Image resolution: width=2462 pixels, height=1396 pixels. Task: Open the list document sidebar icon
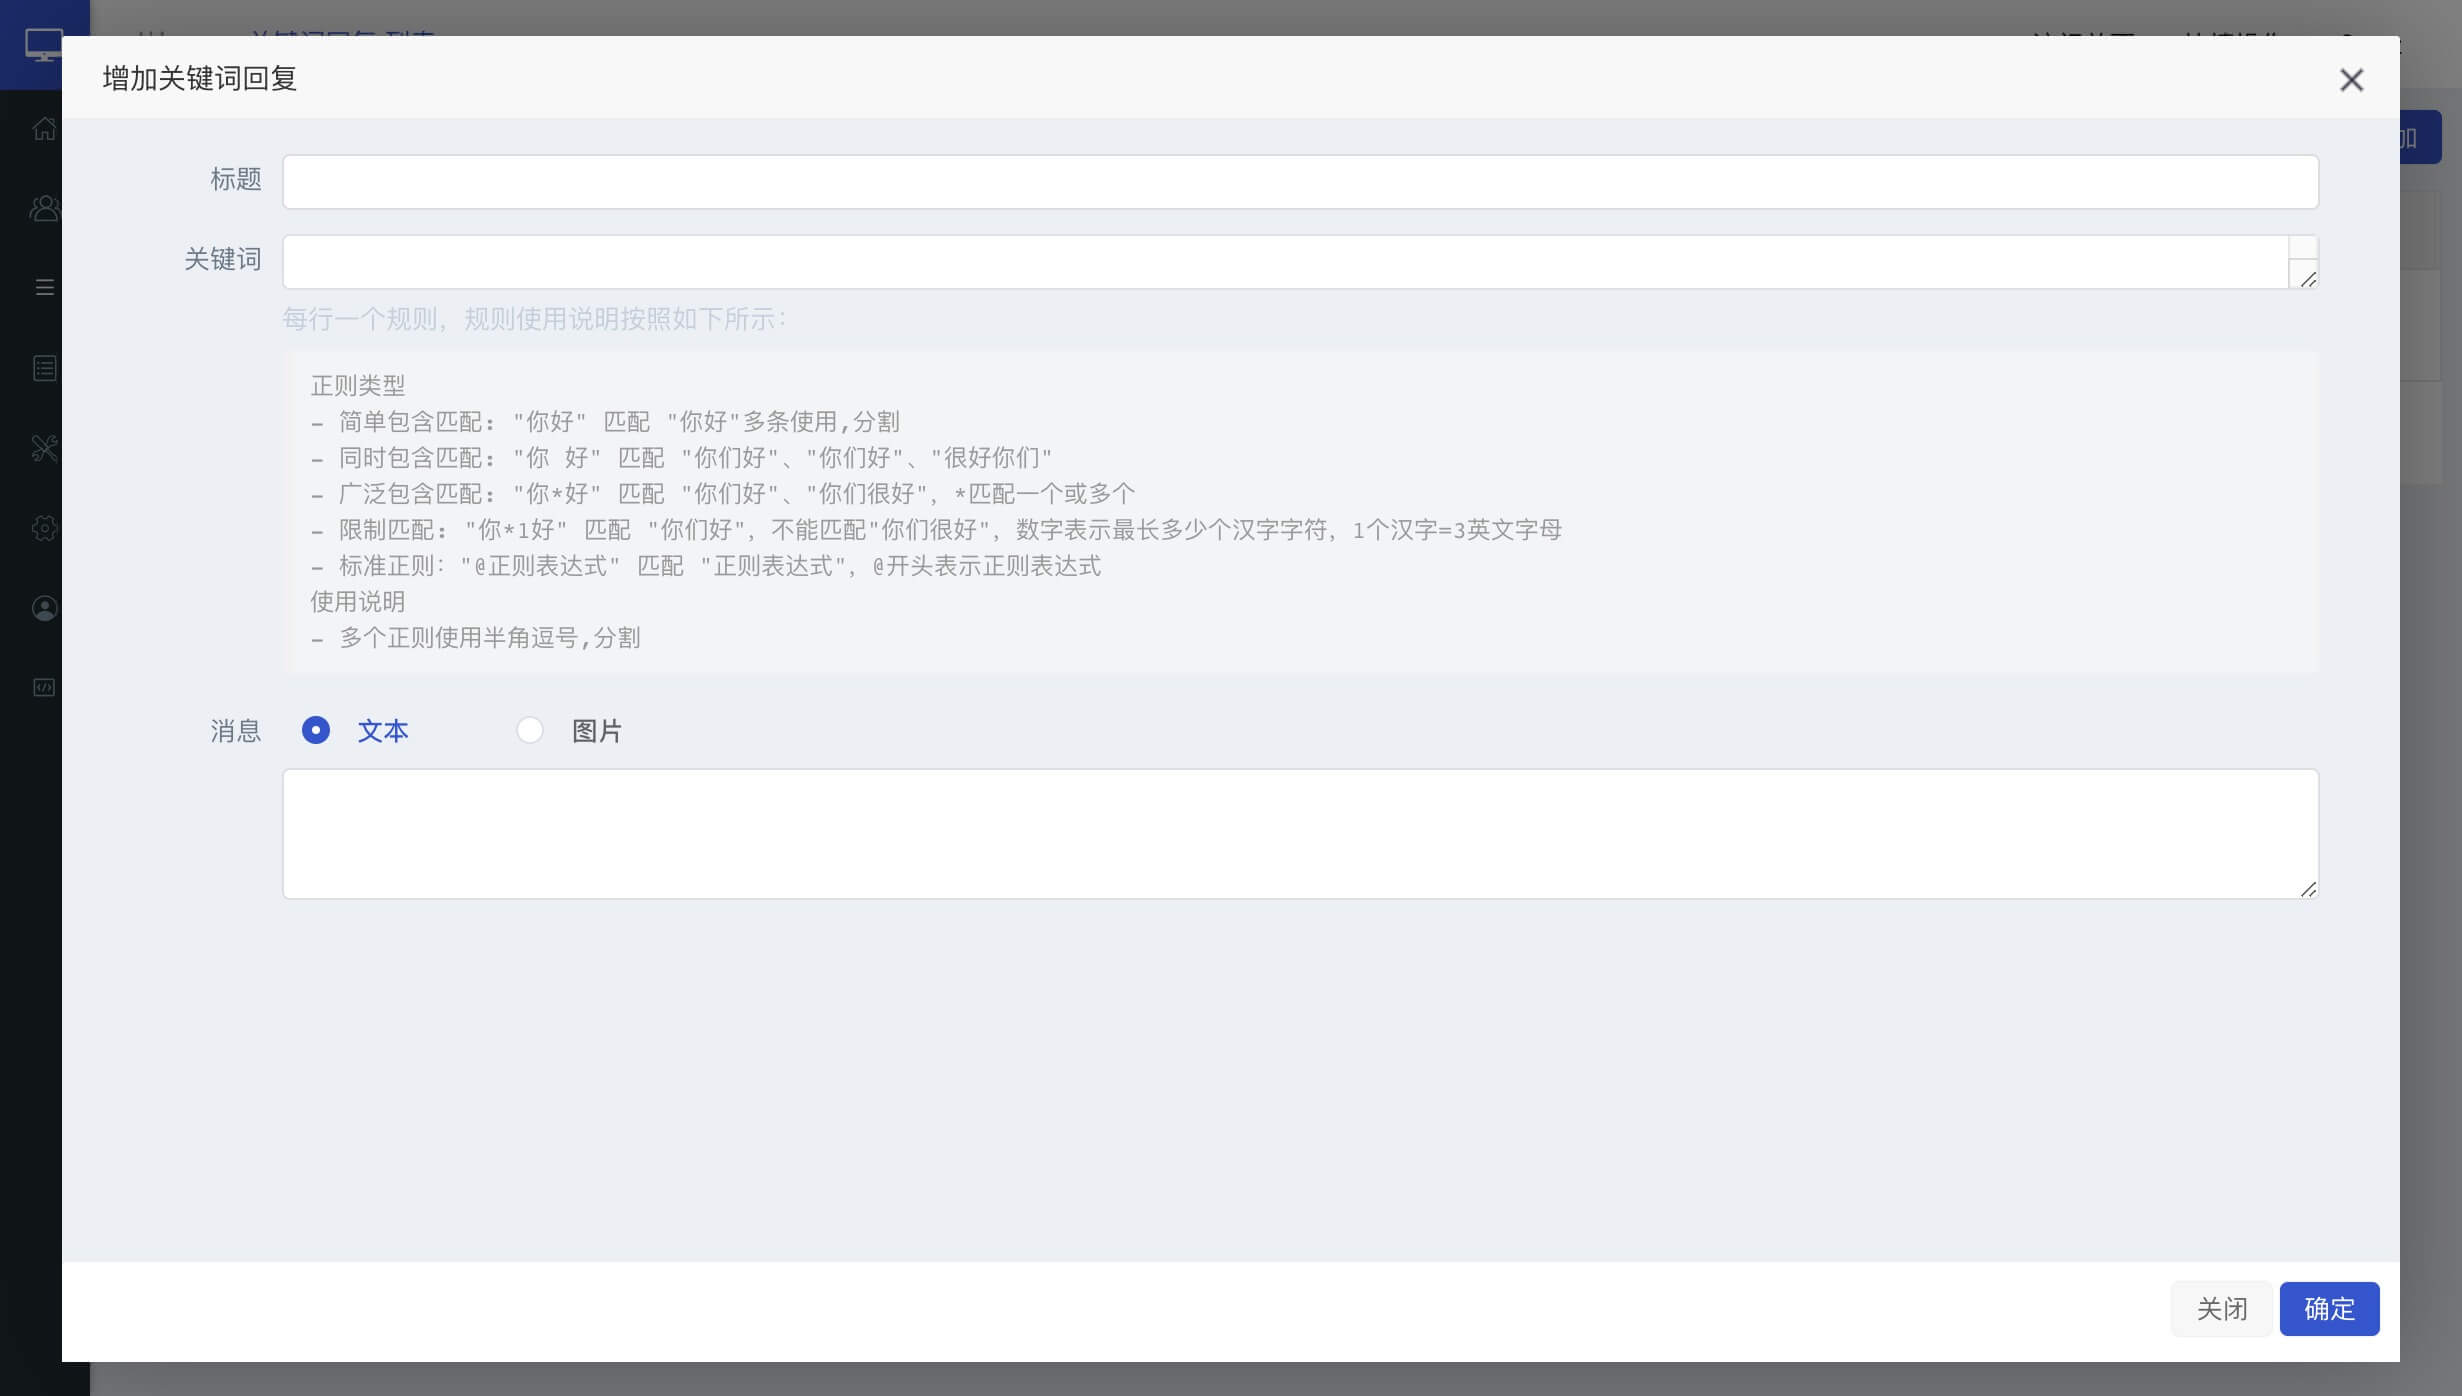[44, 368]
